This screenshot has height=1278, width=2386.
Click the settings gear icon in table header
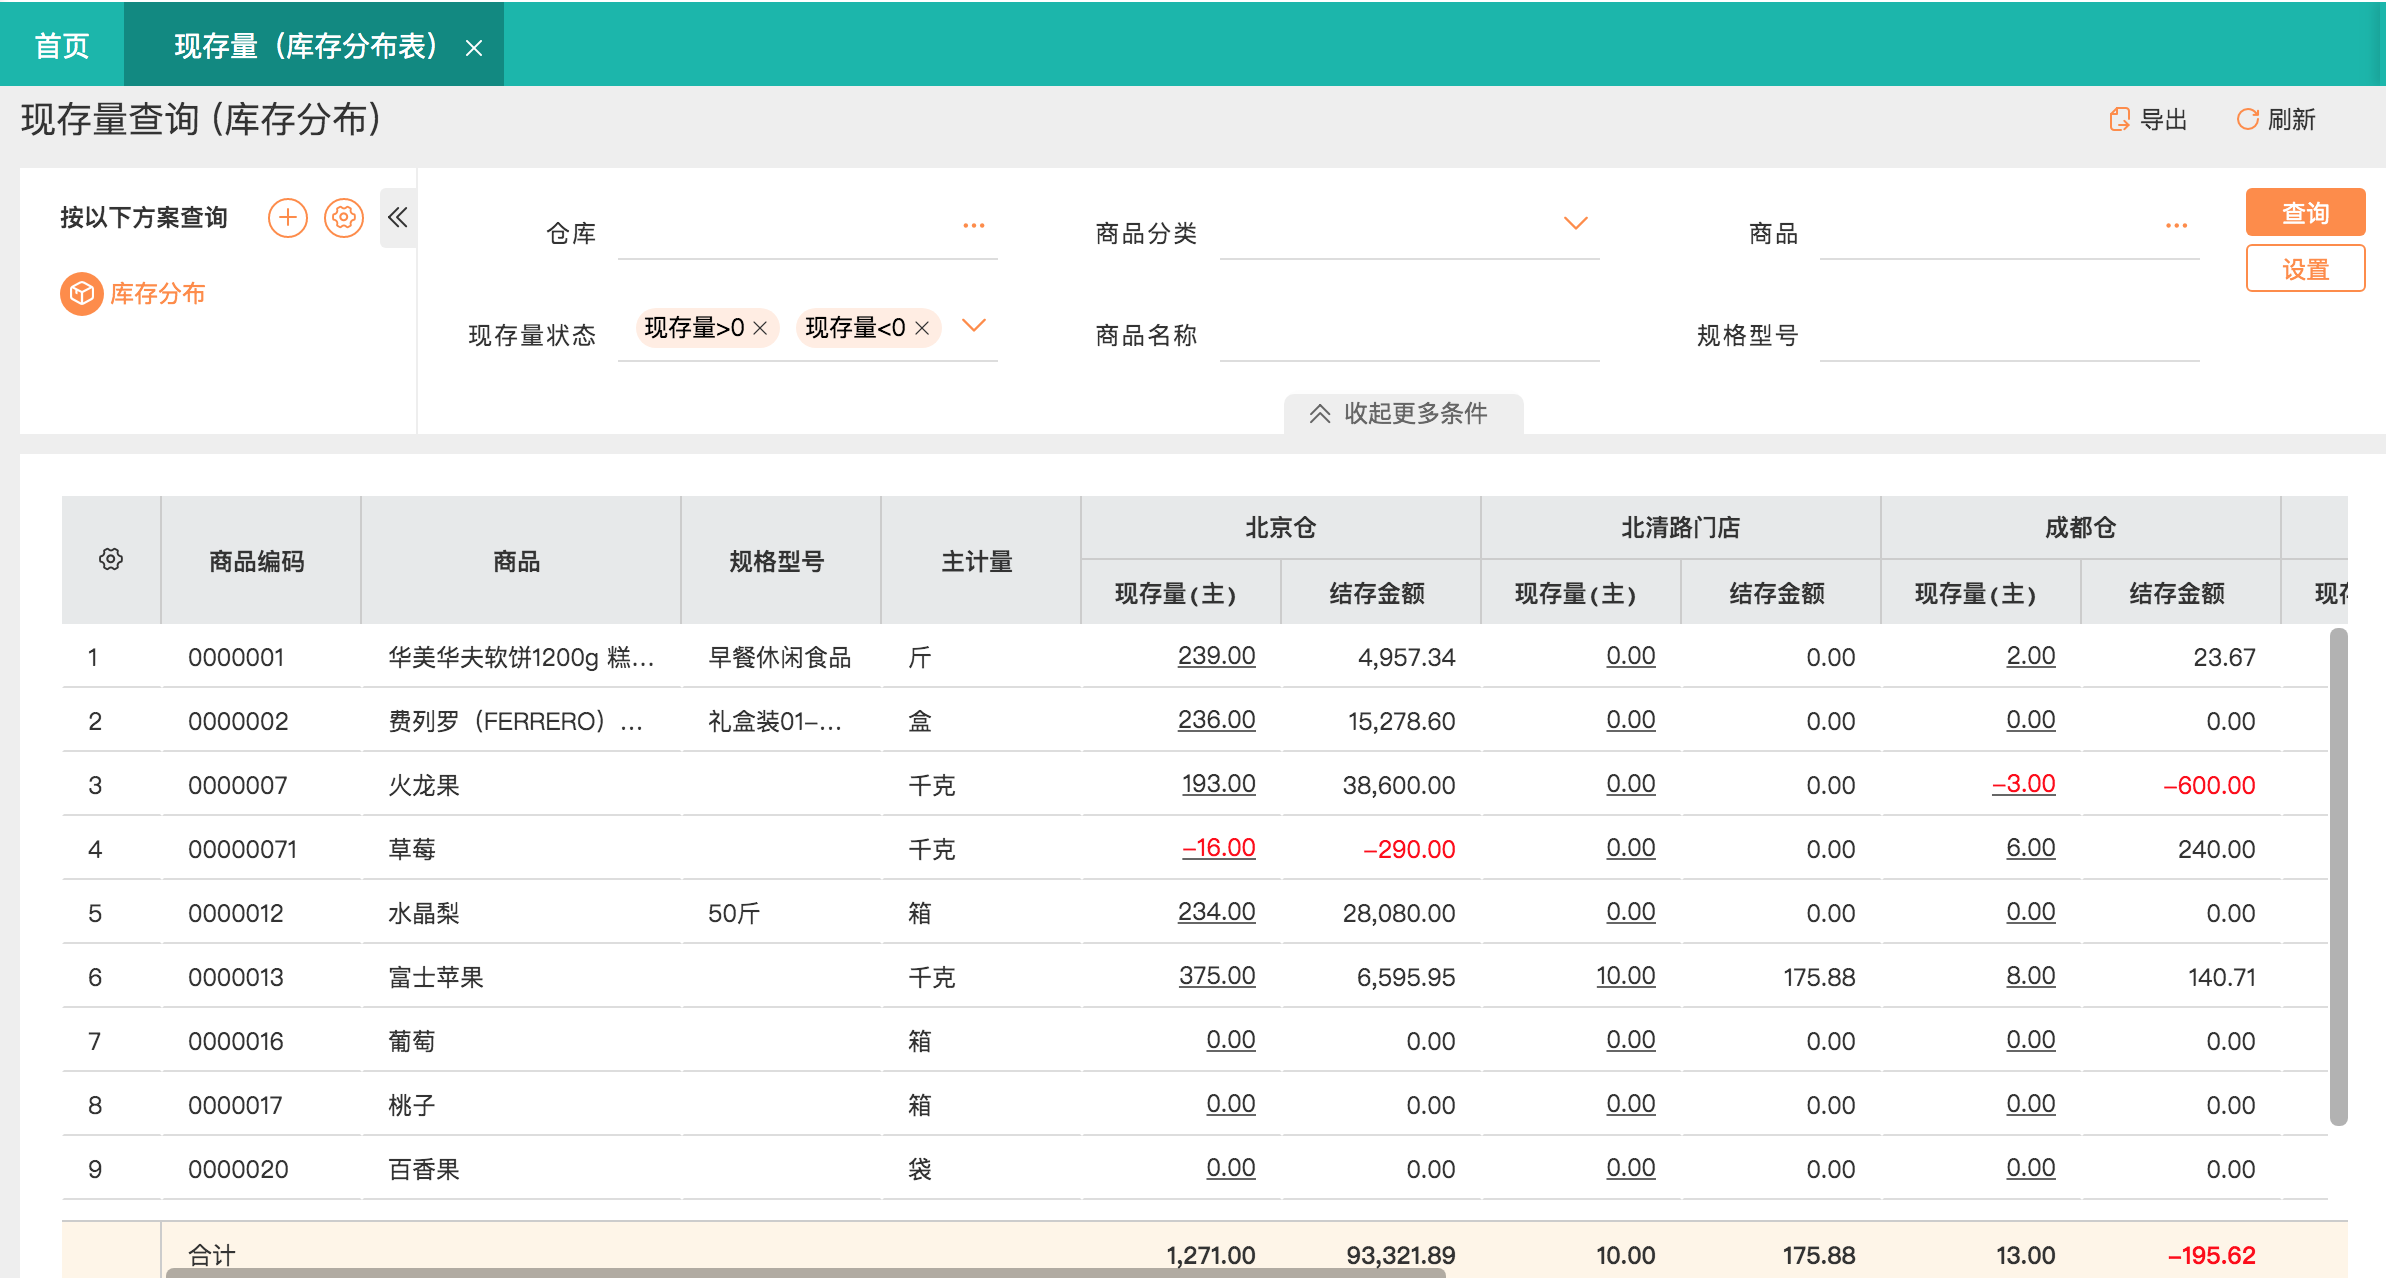point(112,560)
